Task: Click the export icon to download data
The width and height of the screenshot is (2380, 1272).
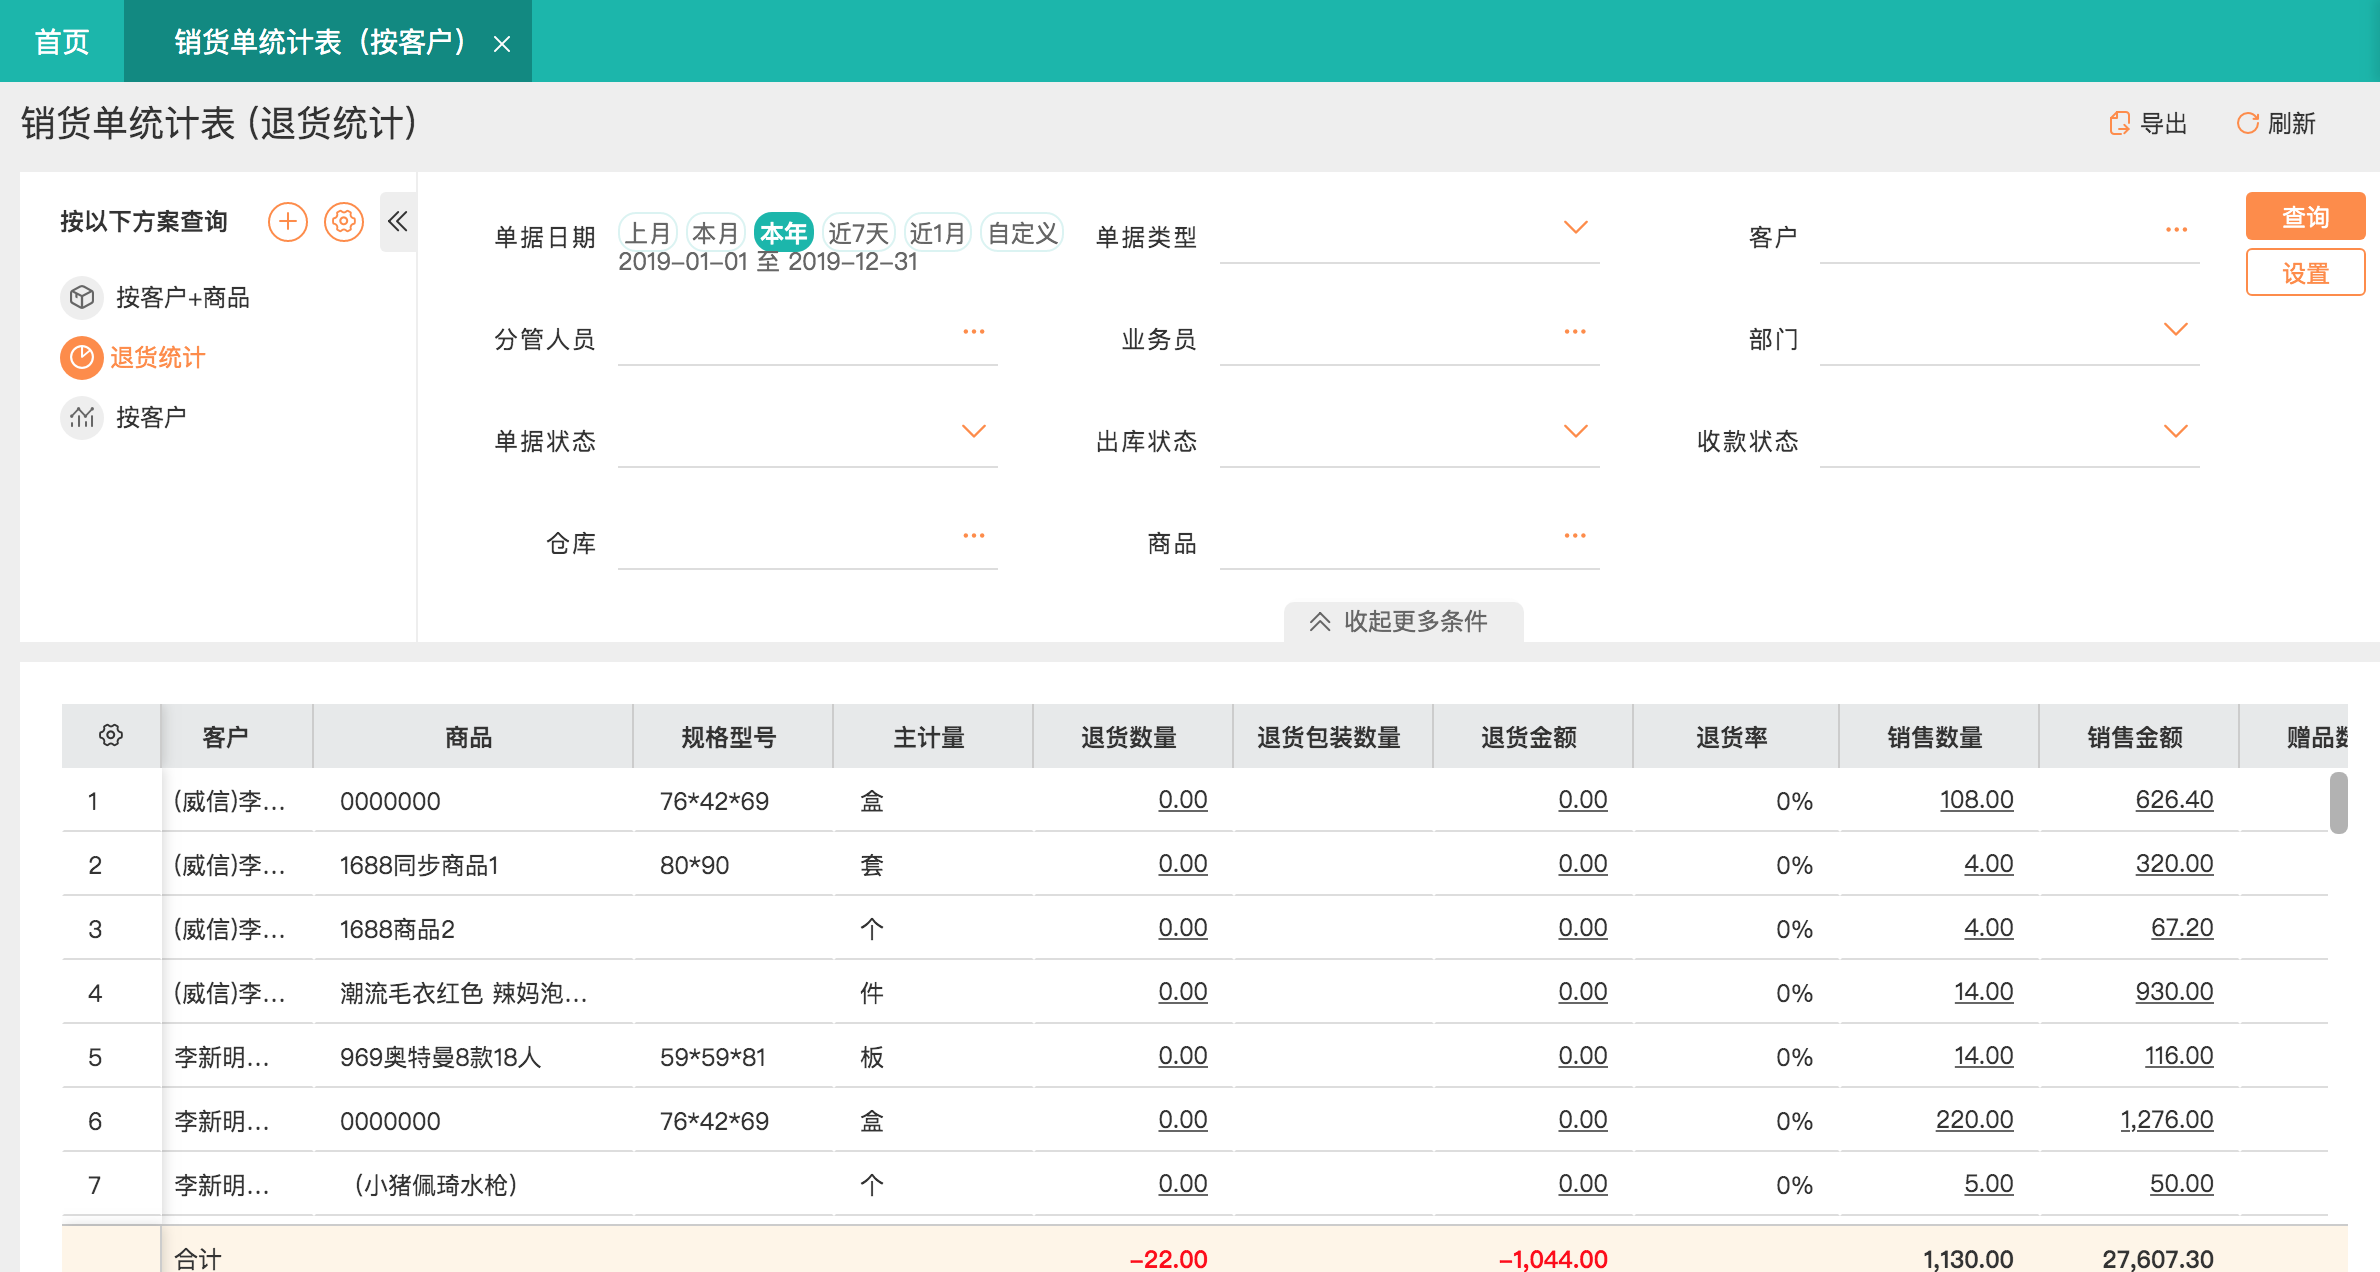Action: click(x=2122, y=124)
